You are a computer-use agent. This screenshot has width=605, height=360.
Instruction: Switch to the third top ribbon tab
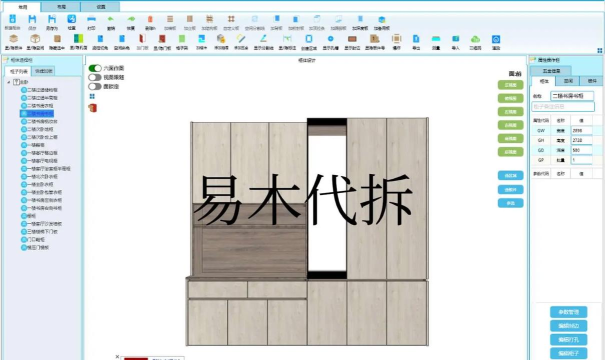point(101,7)
